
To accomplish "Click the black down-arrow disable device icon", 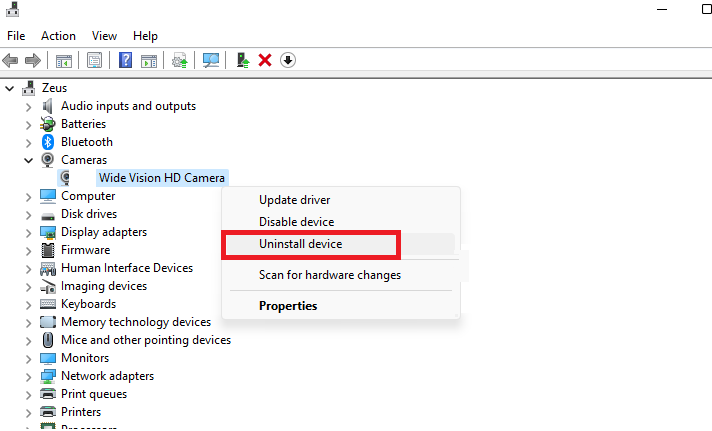I will [288, 60].
